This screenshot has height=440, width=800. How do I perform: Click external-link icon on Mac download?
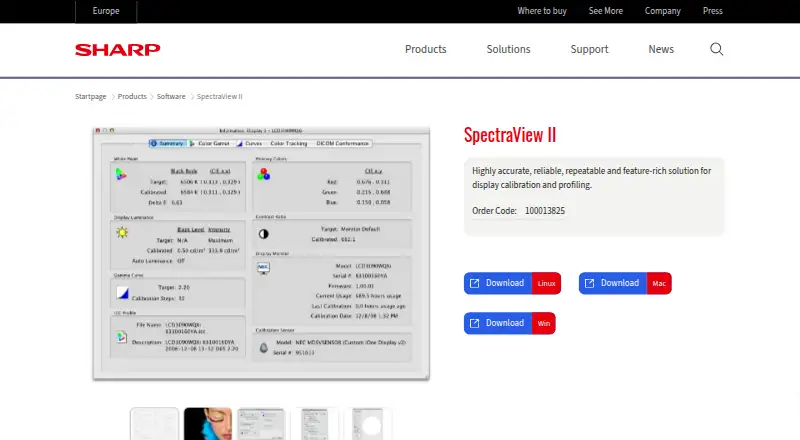tap(589, 283)
